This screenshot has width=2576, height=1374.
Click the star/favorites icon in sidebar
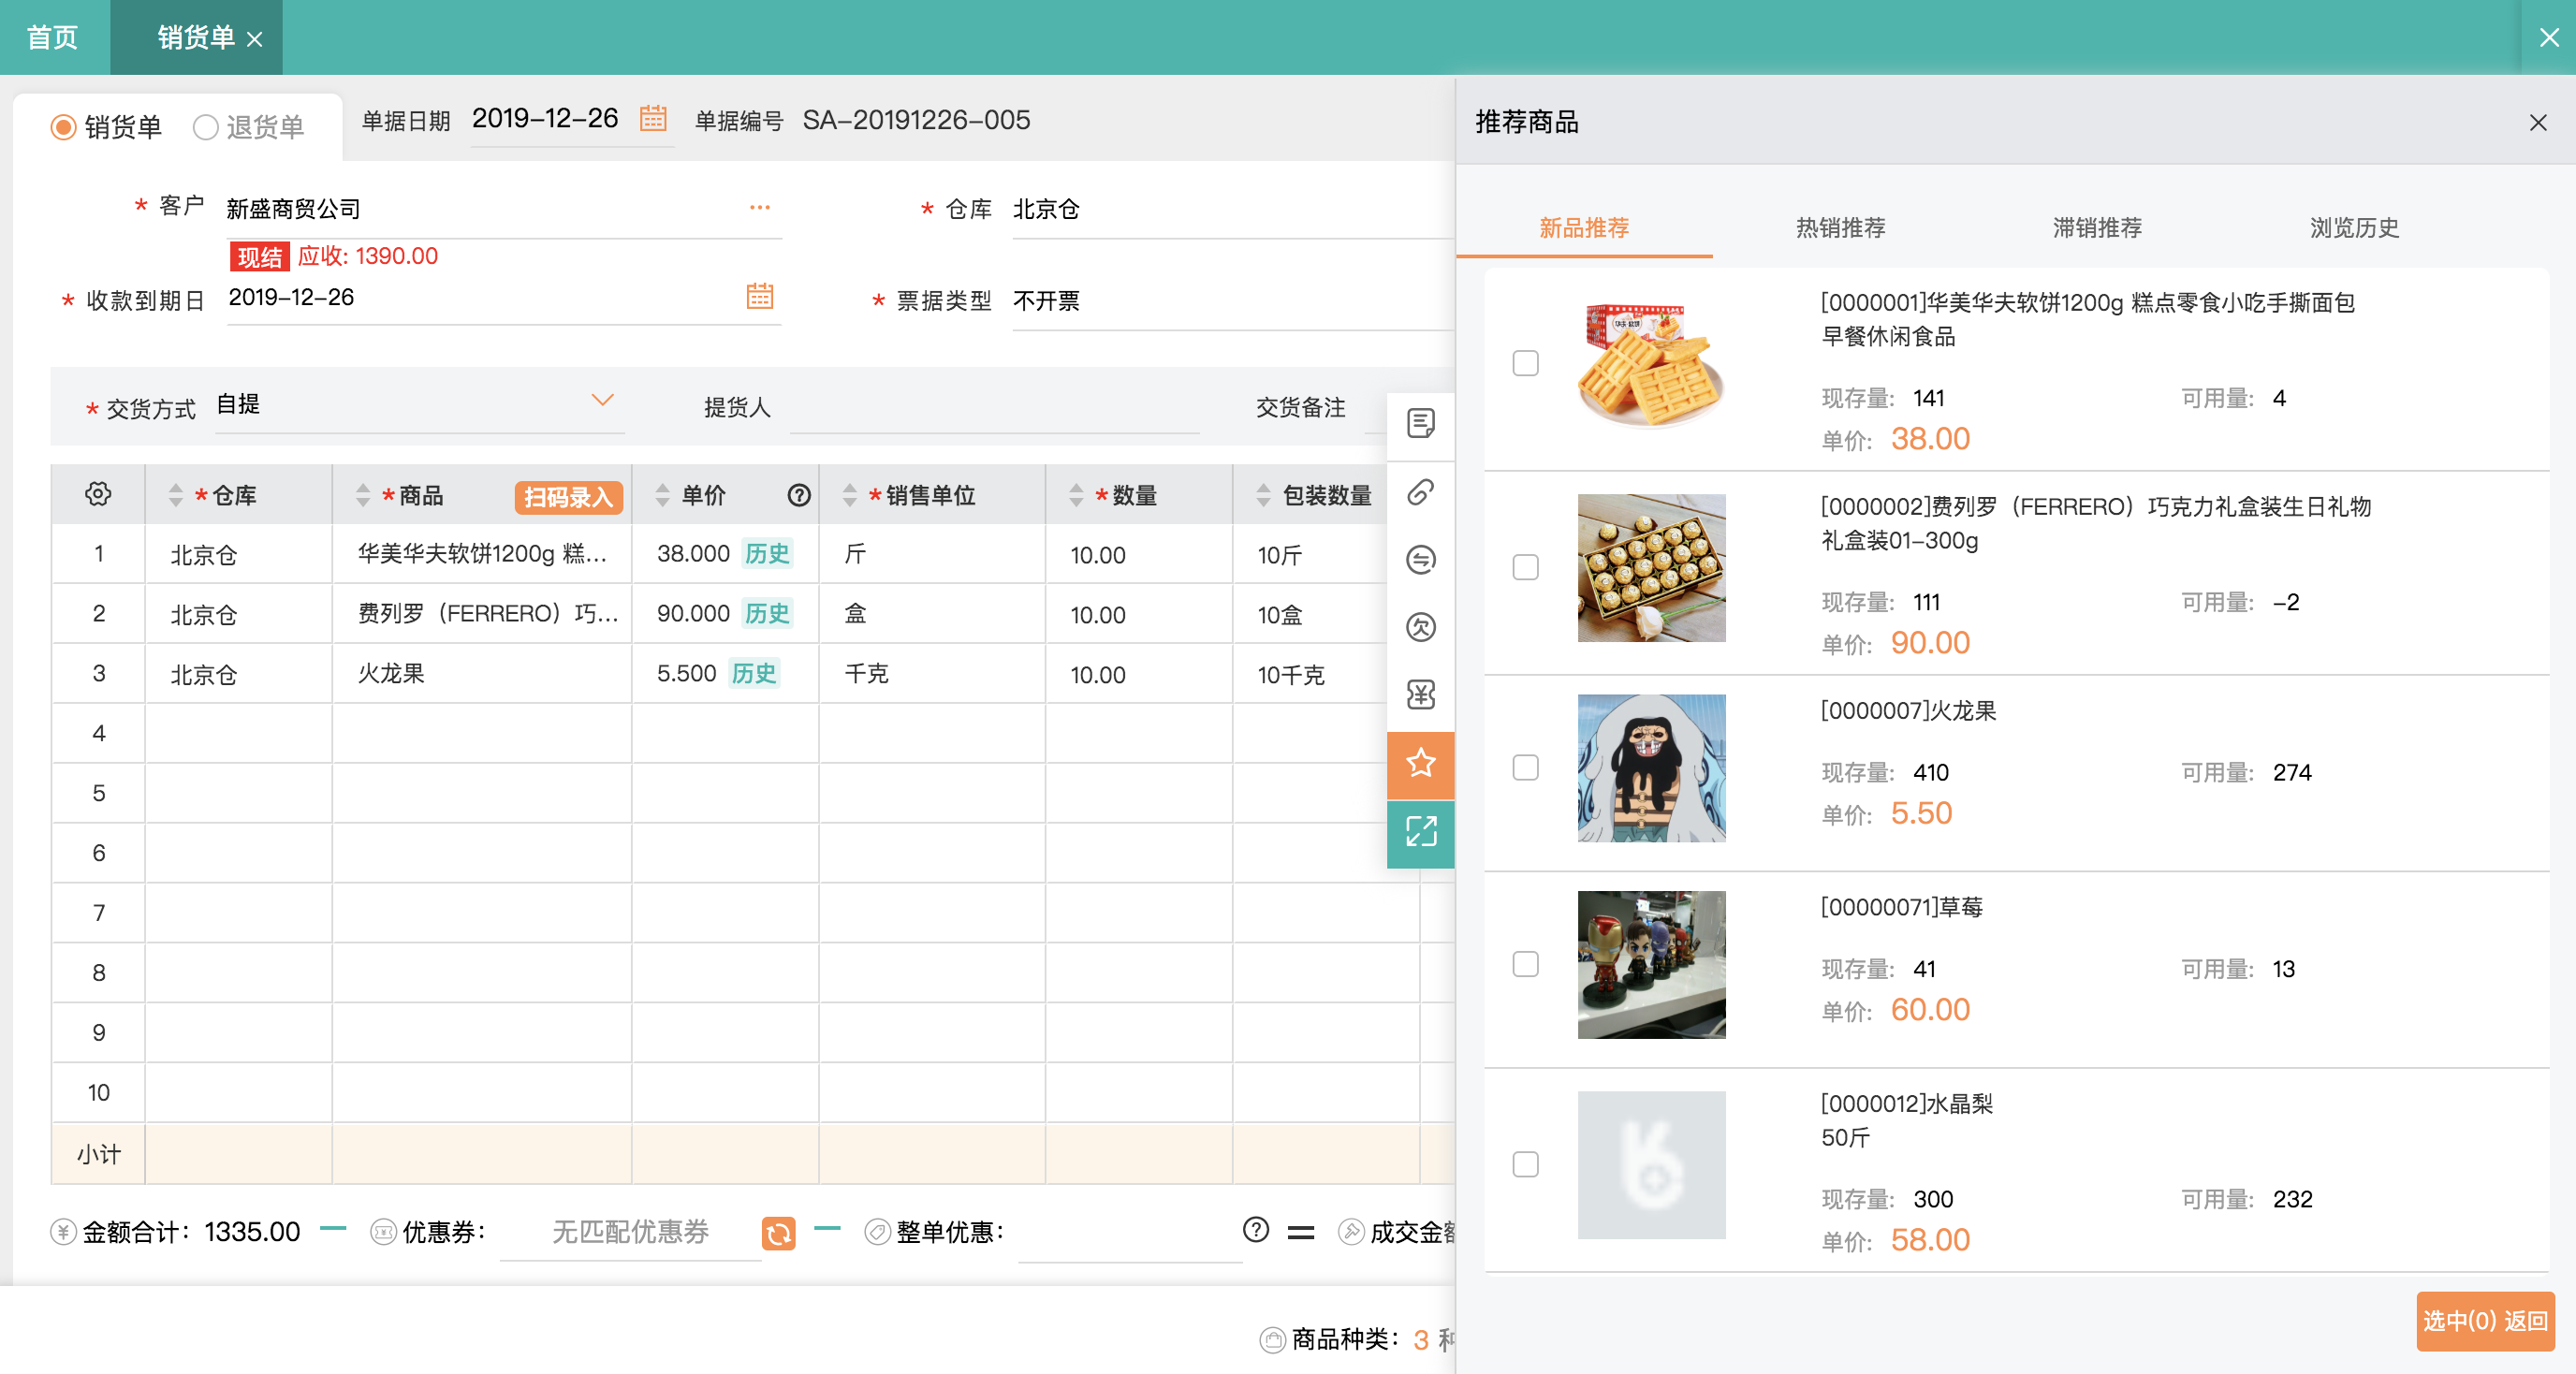click(1423, 763)
